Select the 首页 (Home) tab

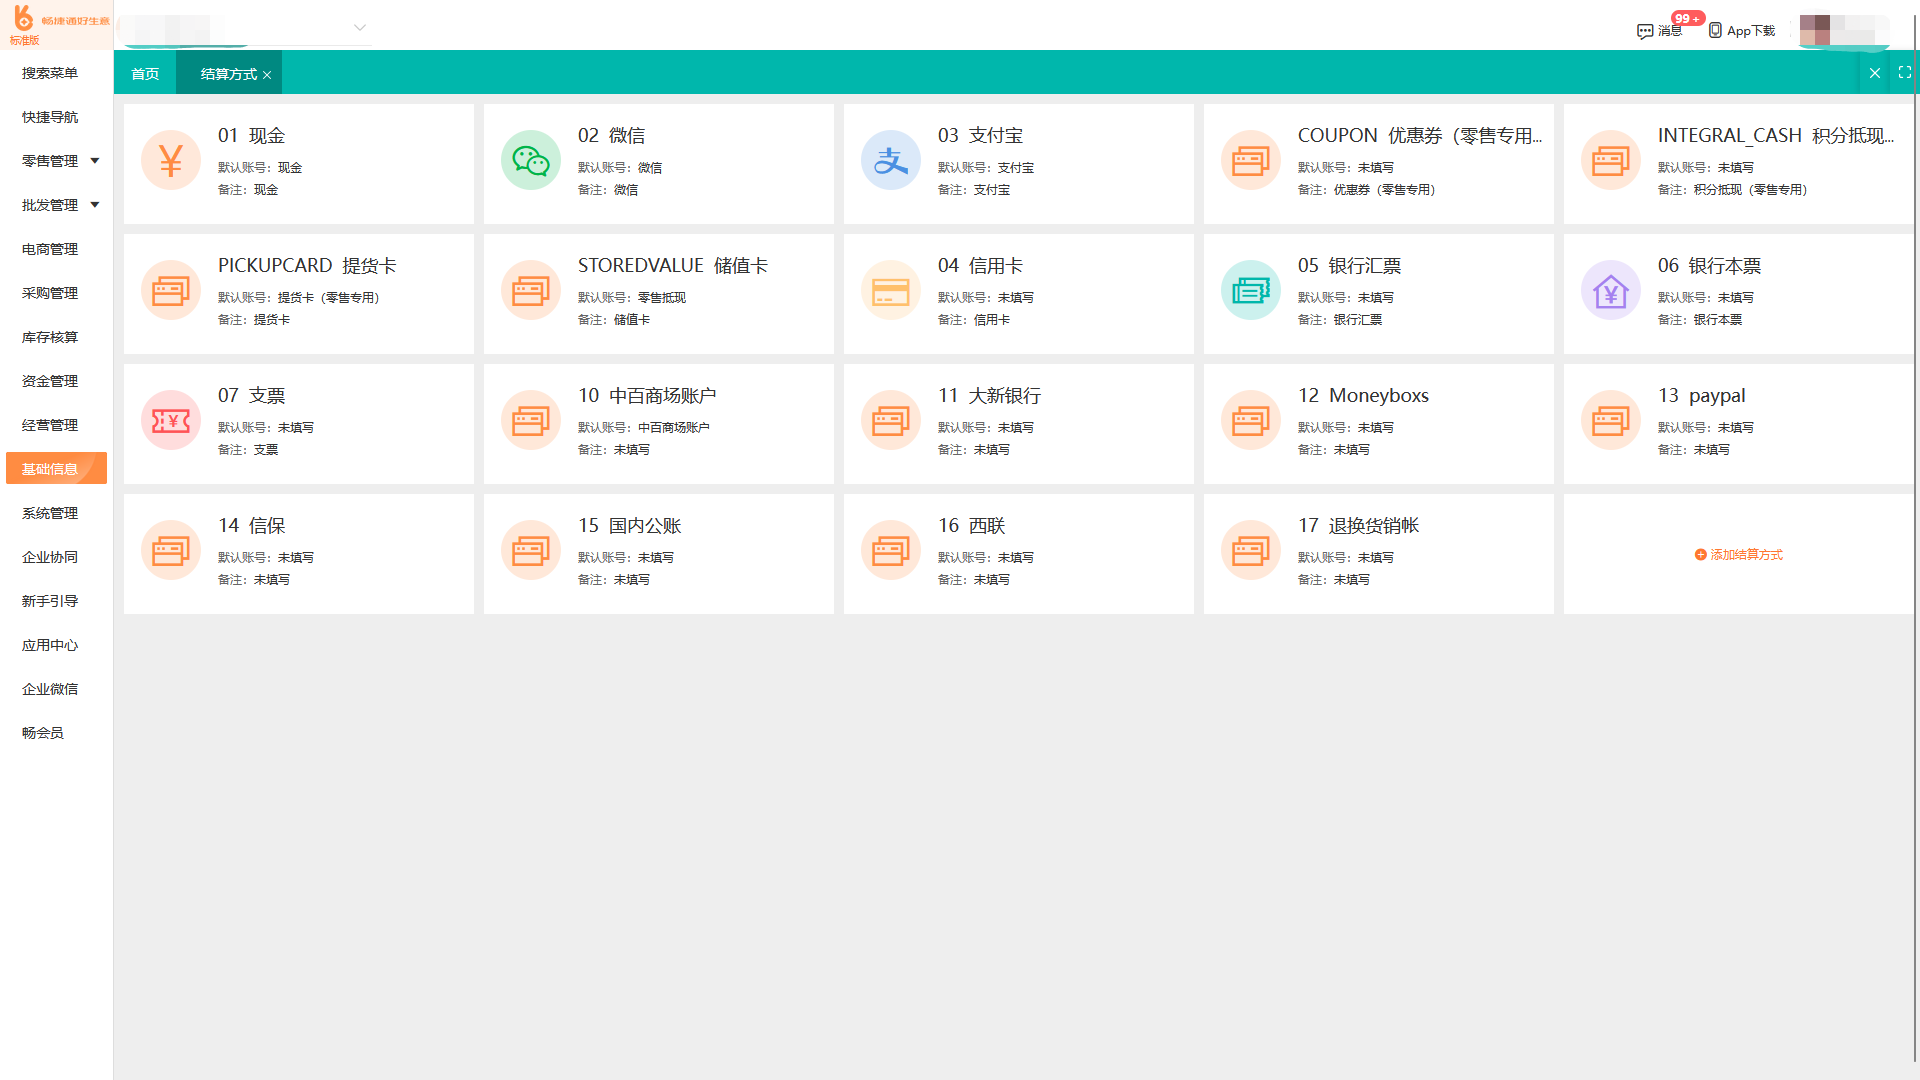pyautogui.click(x=145, y=73)
